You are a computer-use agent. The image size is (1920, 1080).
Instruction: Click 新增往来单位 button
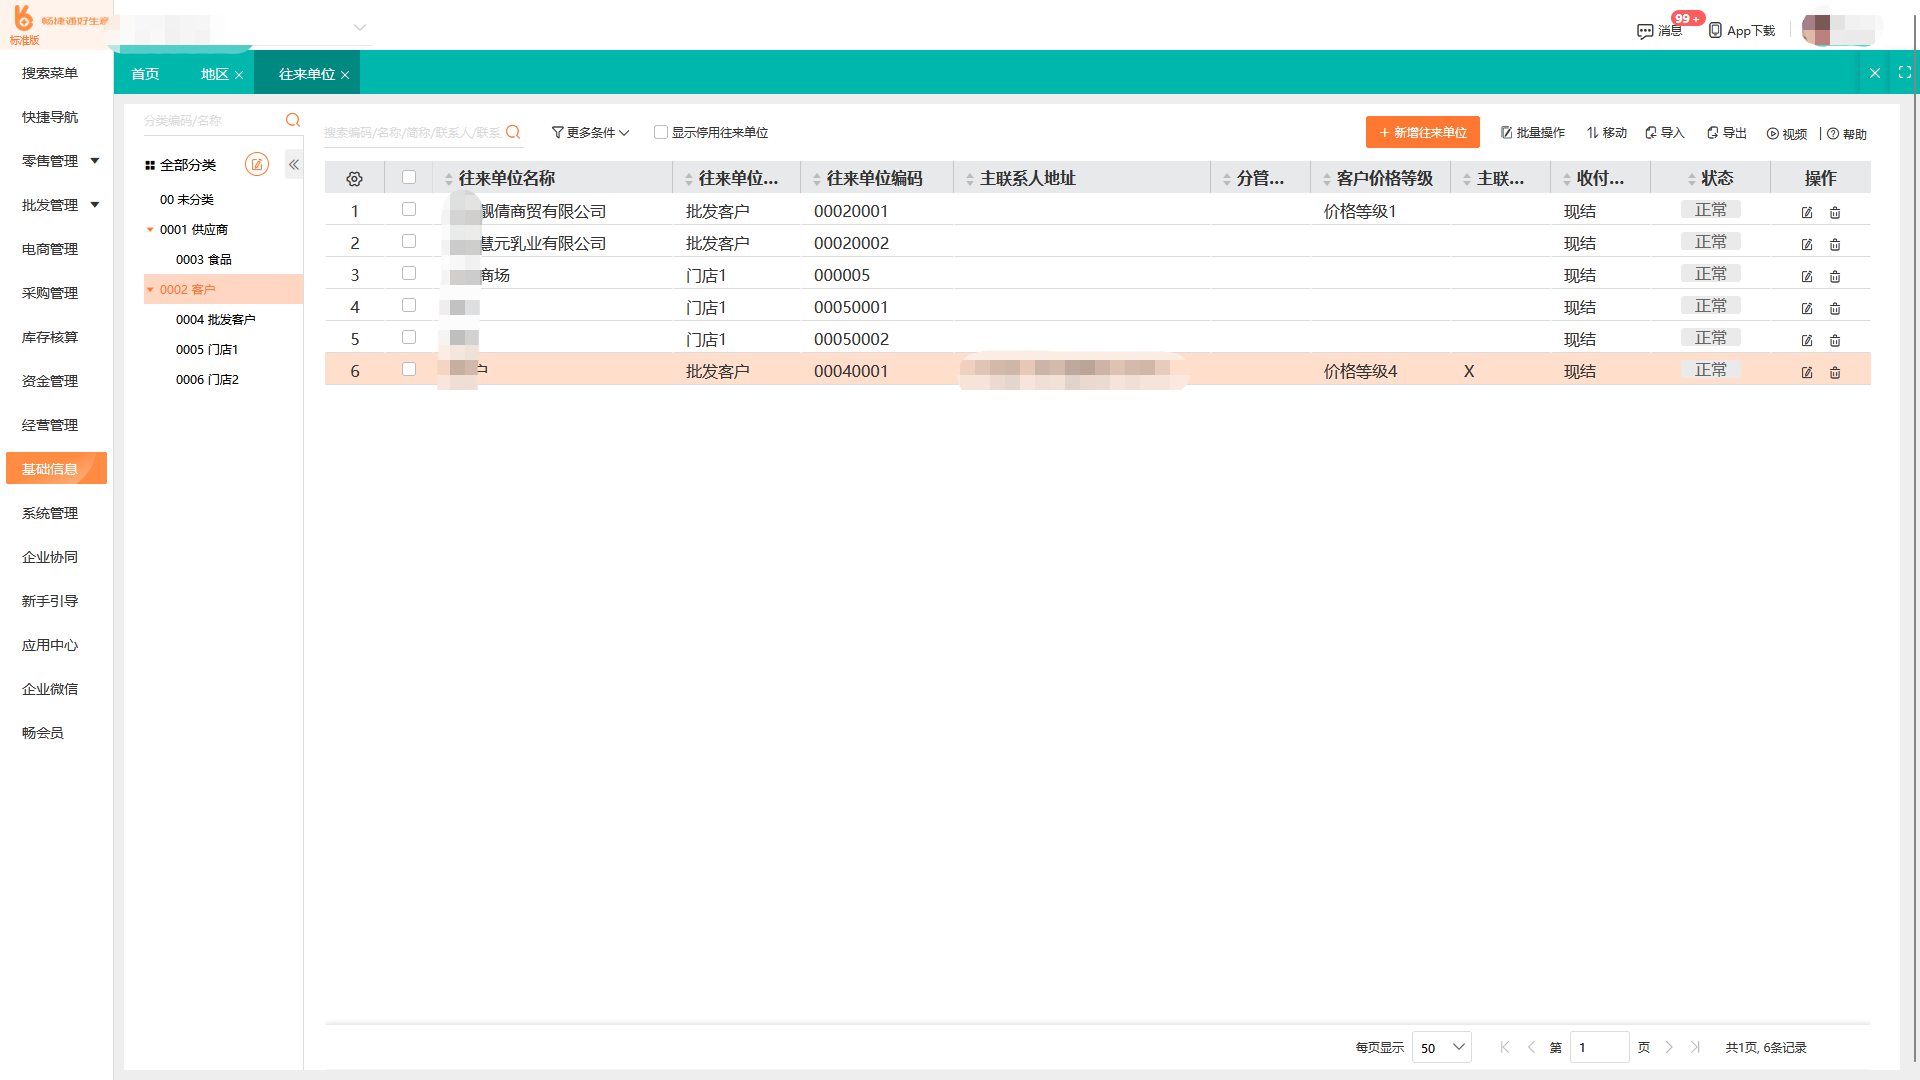coord(1425,131)
